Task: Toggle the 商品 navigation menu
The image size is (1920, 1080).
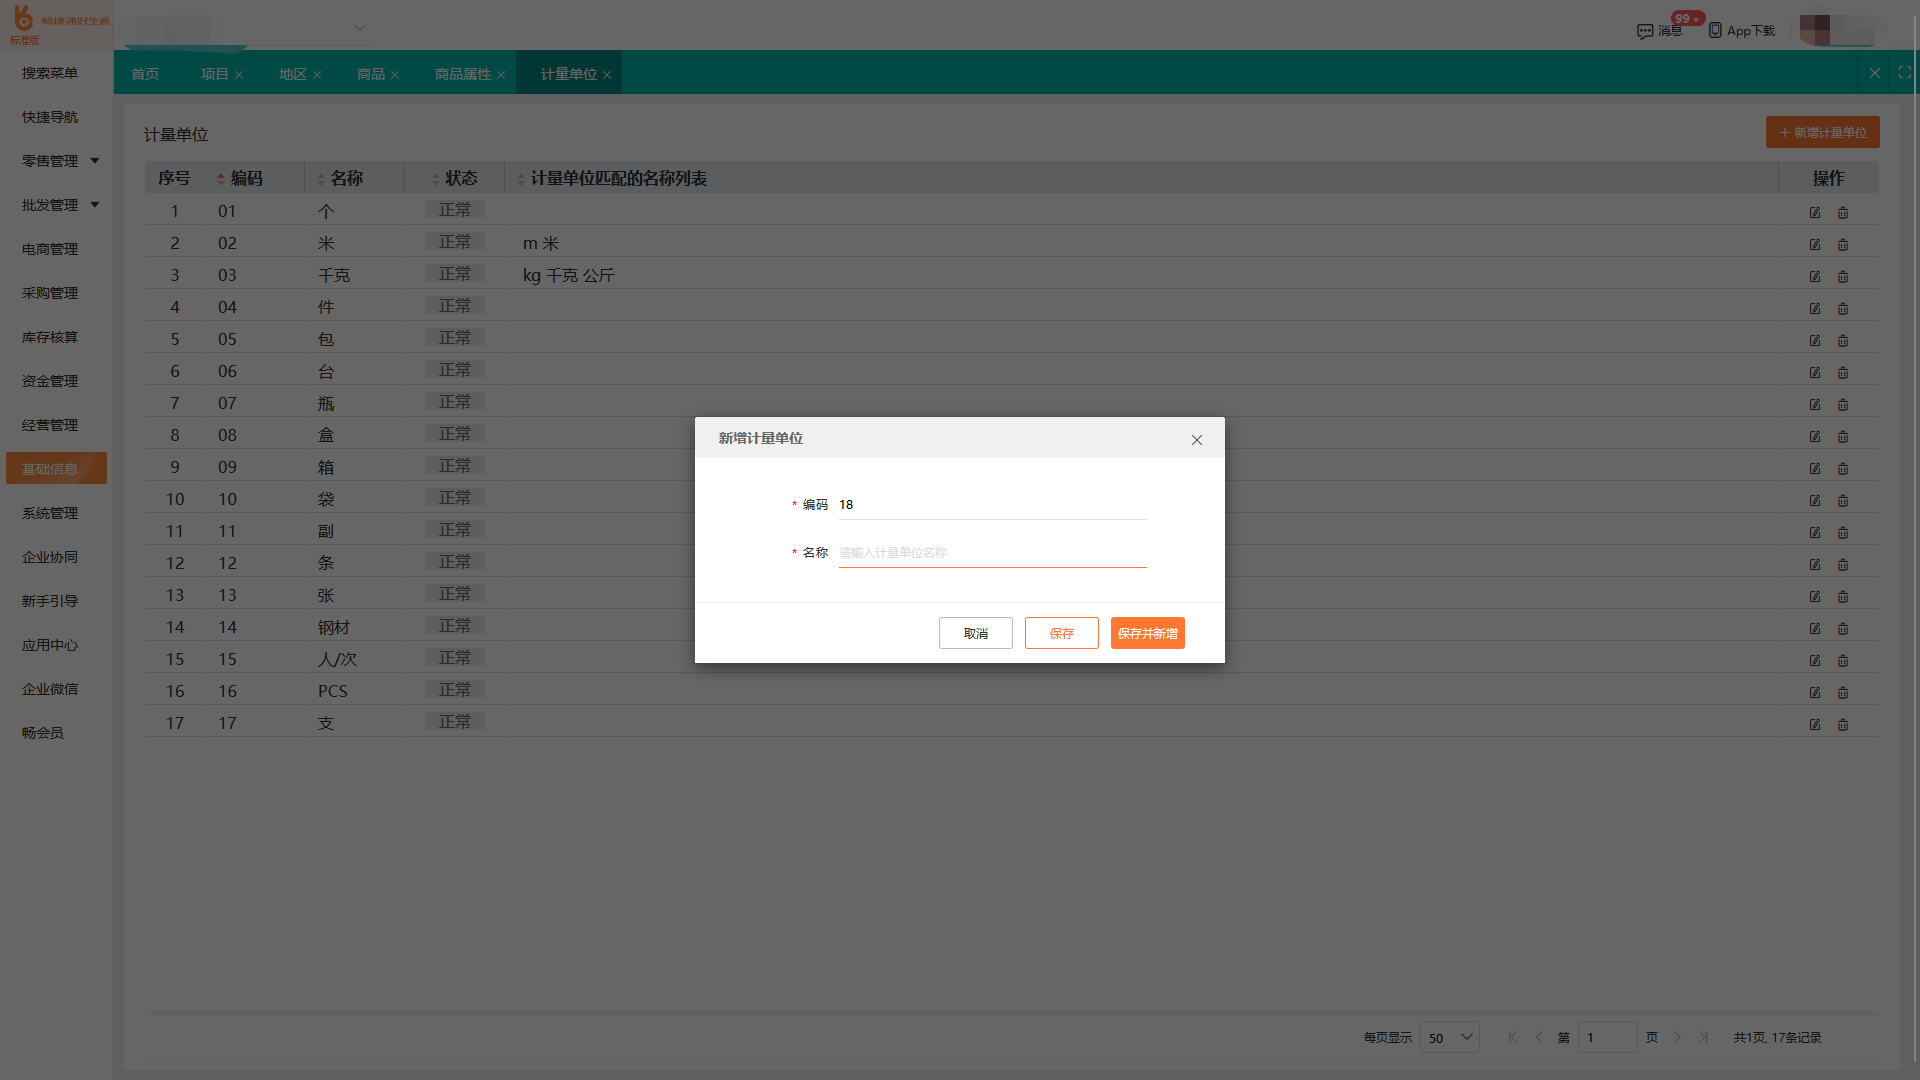Action: 369,73
